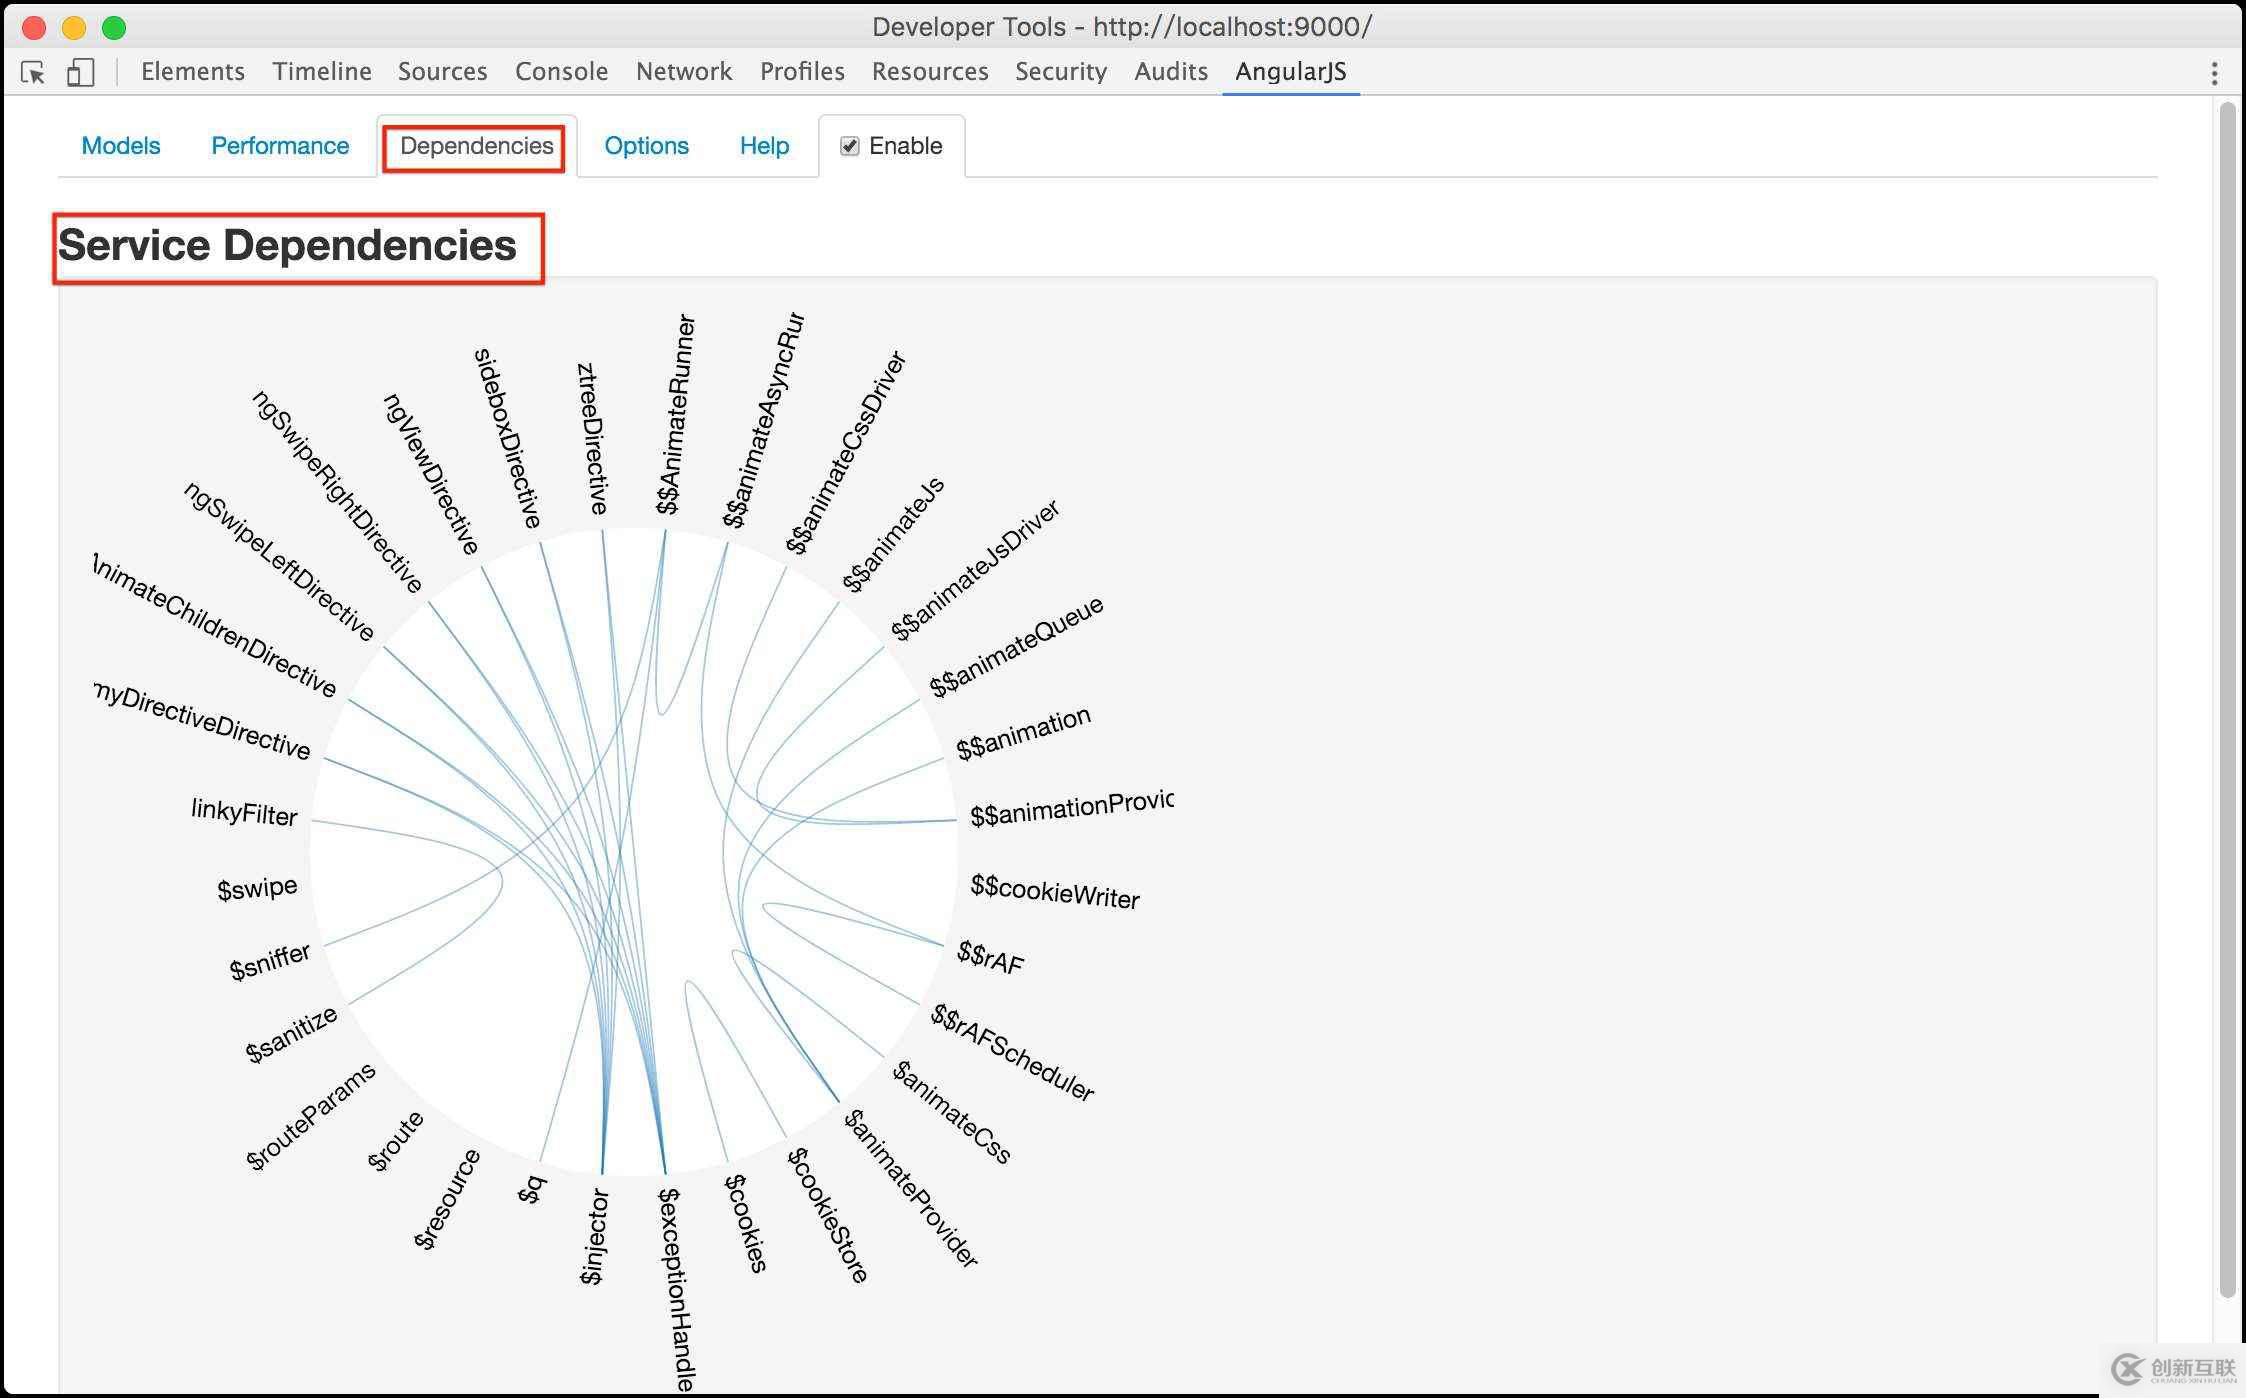Click the Help section icon
Screen dimensions: 2246x1398
[x=765, y=145]
